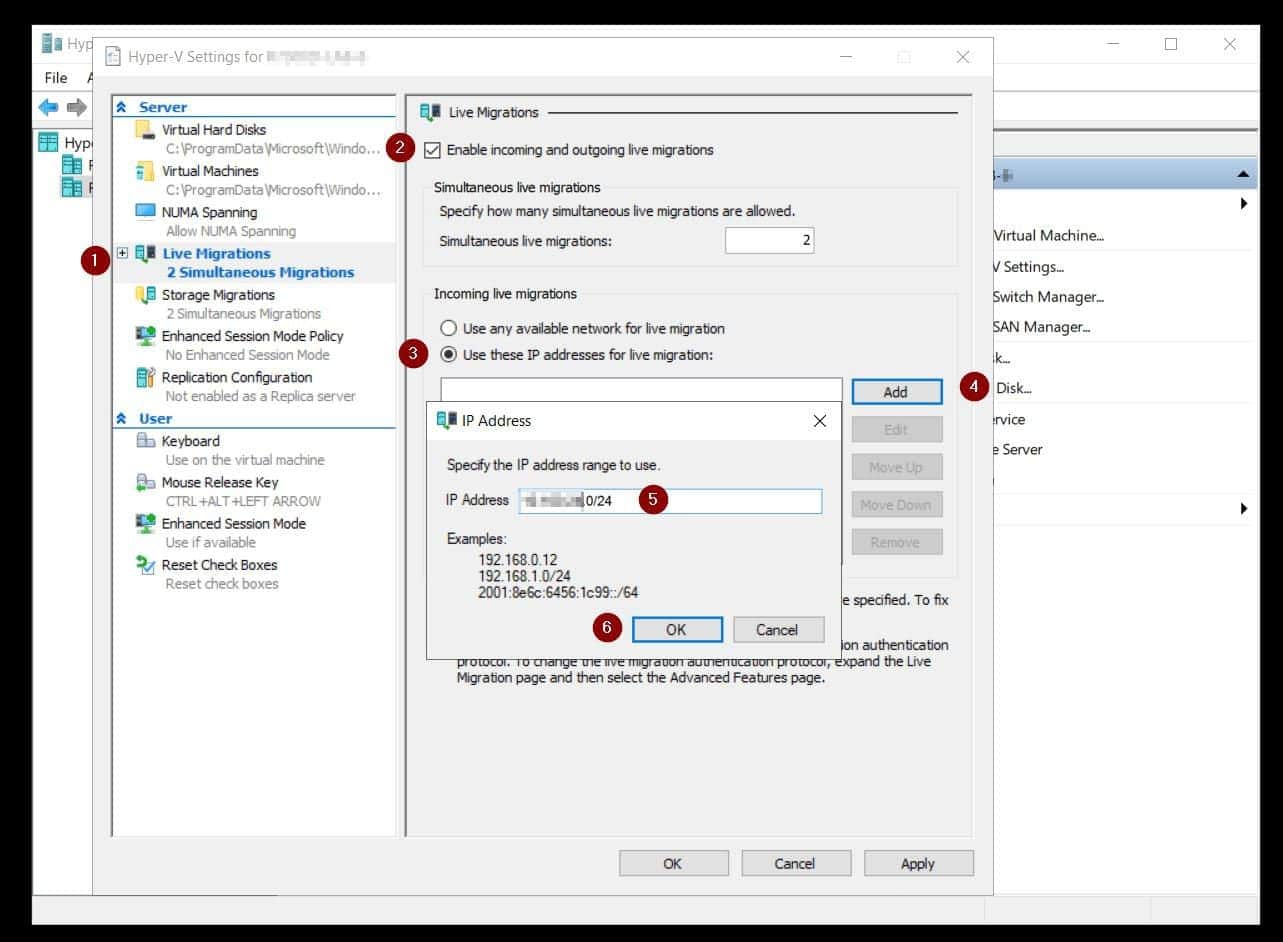Expand the Live Migrations tree node

click(123, 253)
